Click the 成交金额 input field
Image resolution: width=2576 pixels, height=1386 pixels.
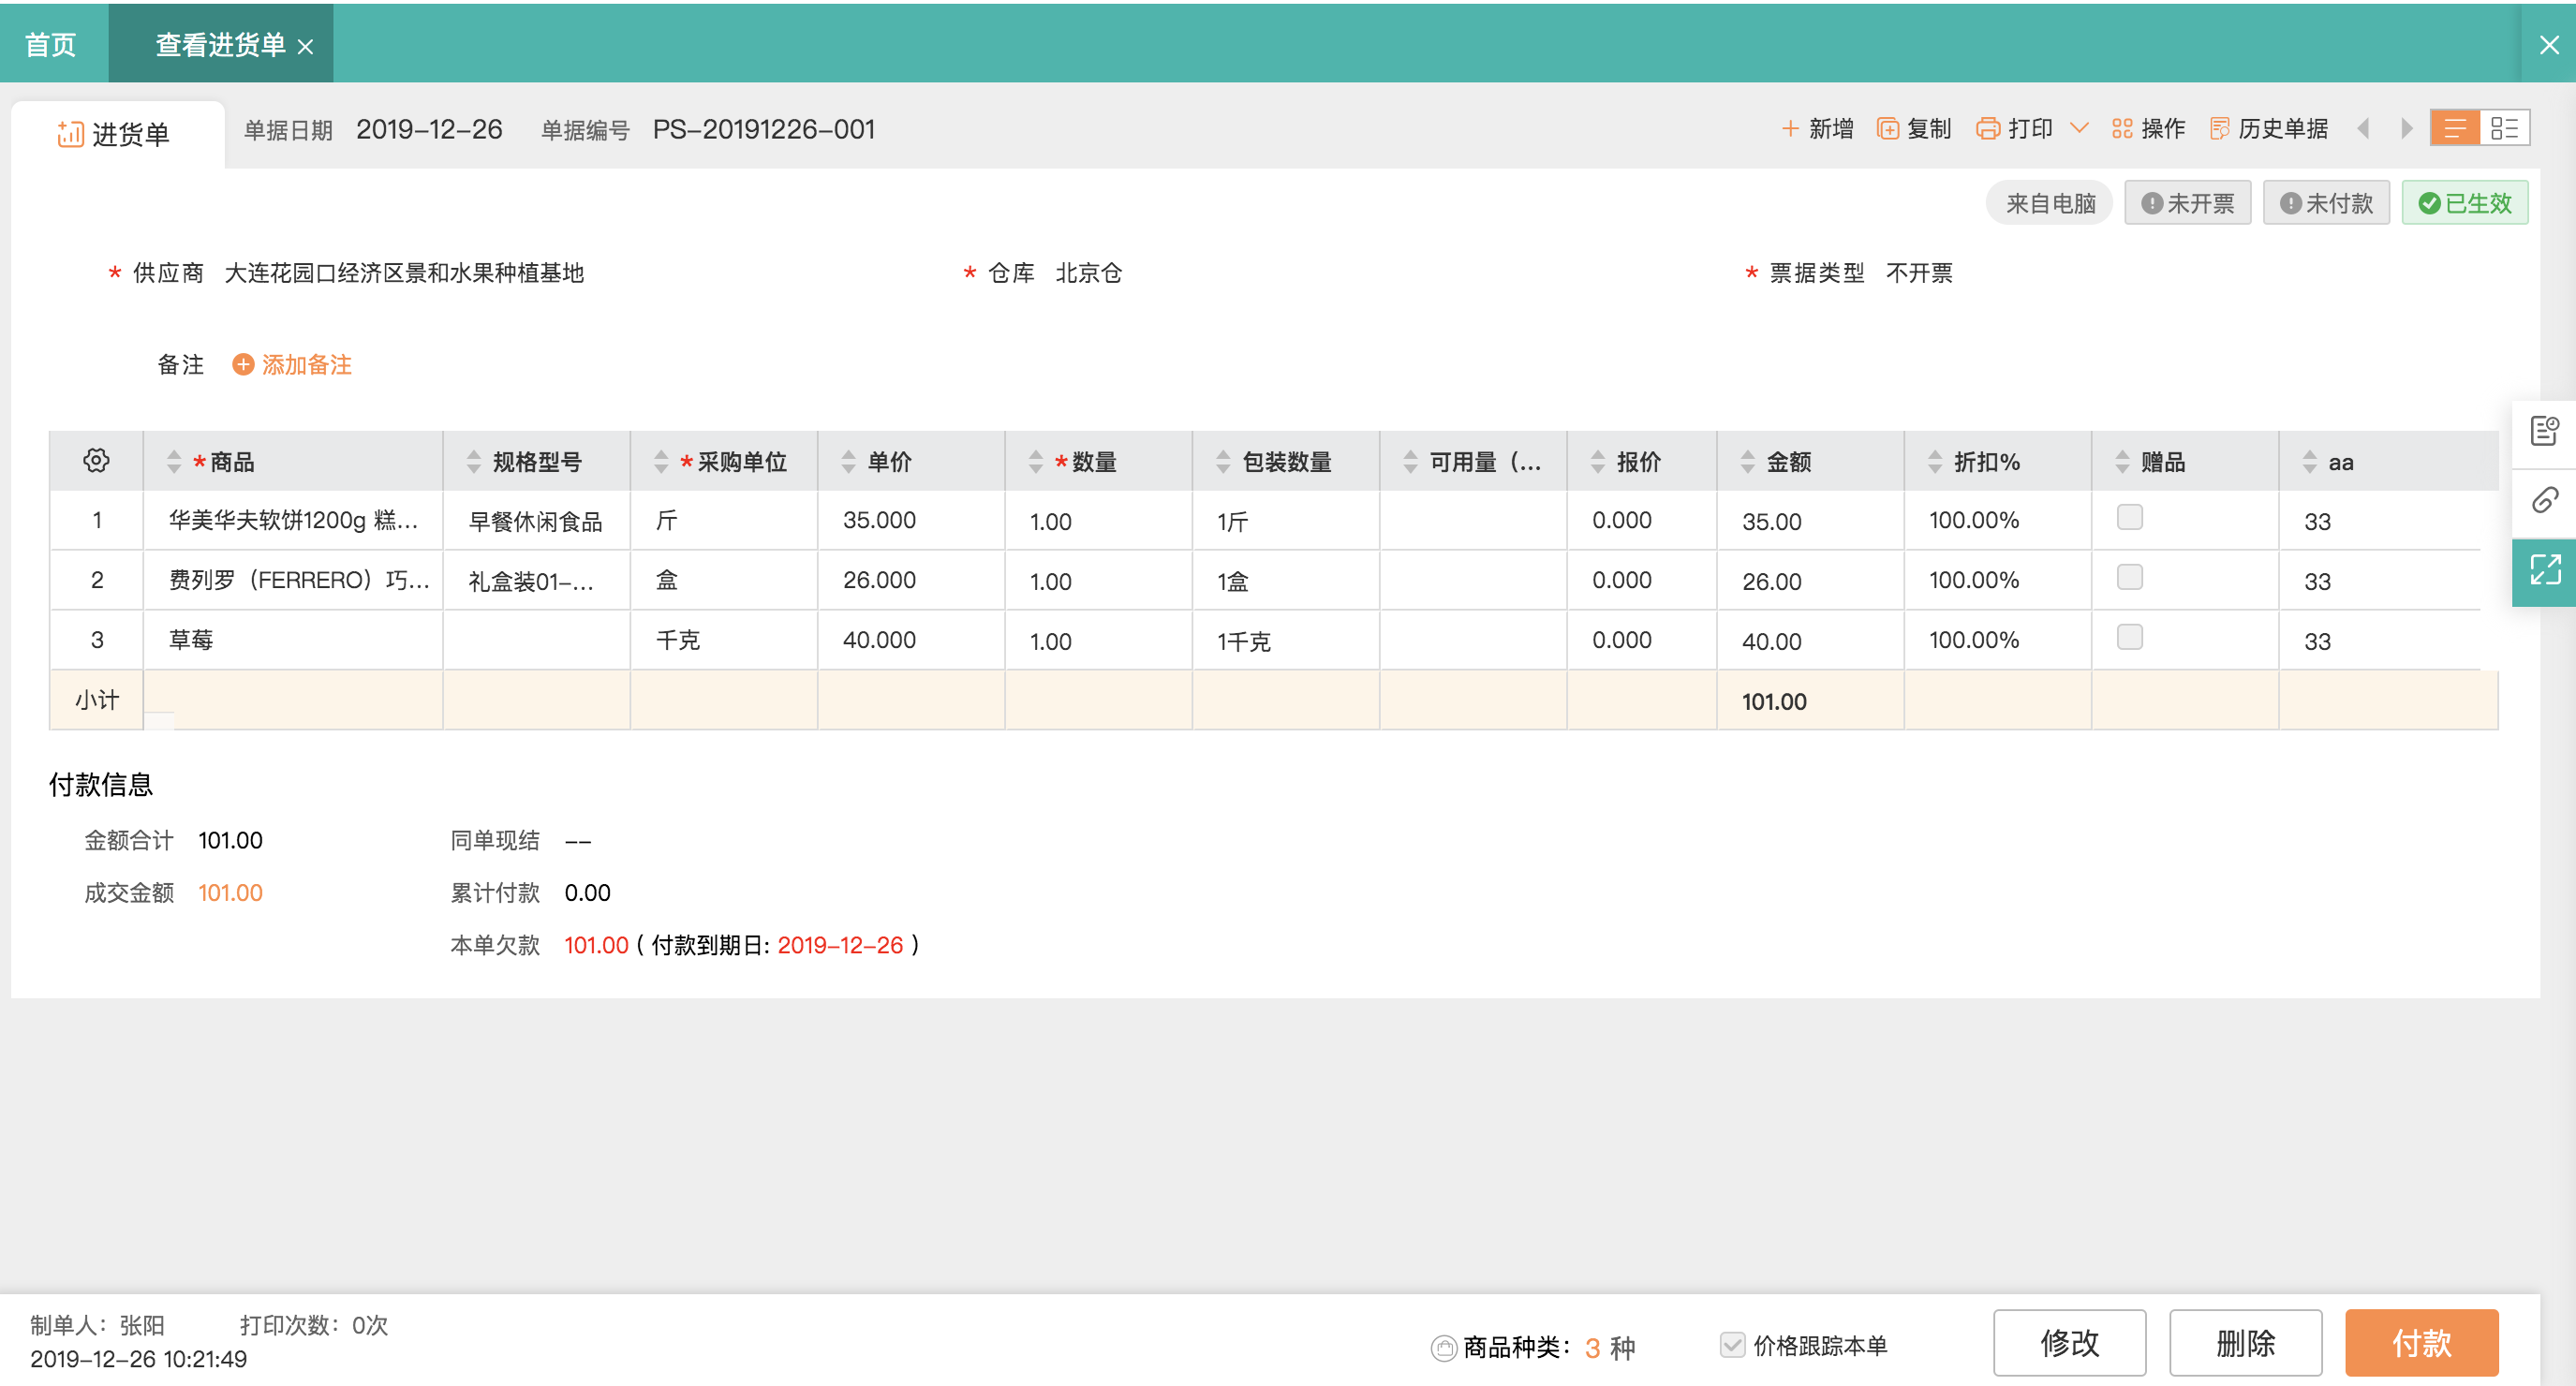tap(234, 890)
